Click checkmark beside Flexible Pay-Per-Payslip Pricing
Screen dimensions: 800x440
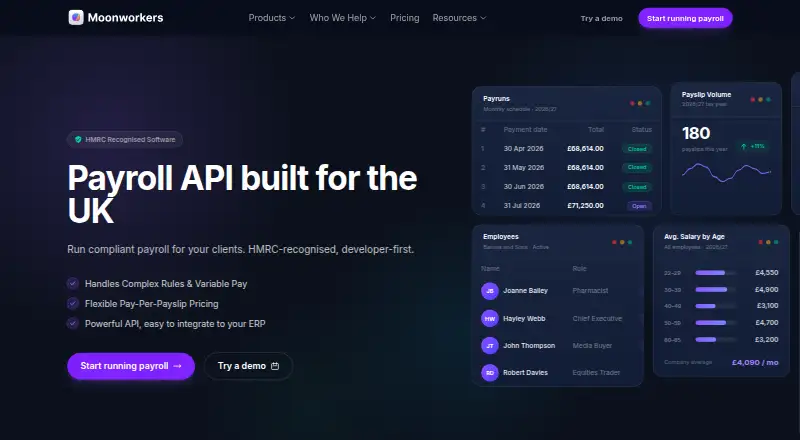click(73, 303)
